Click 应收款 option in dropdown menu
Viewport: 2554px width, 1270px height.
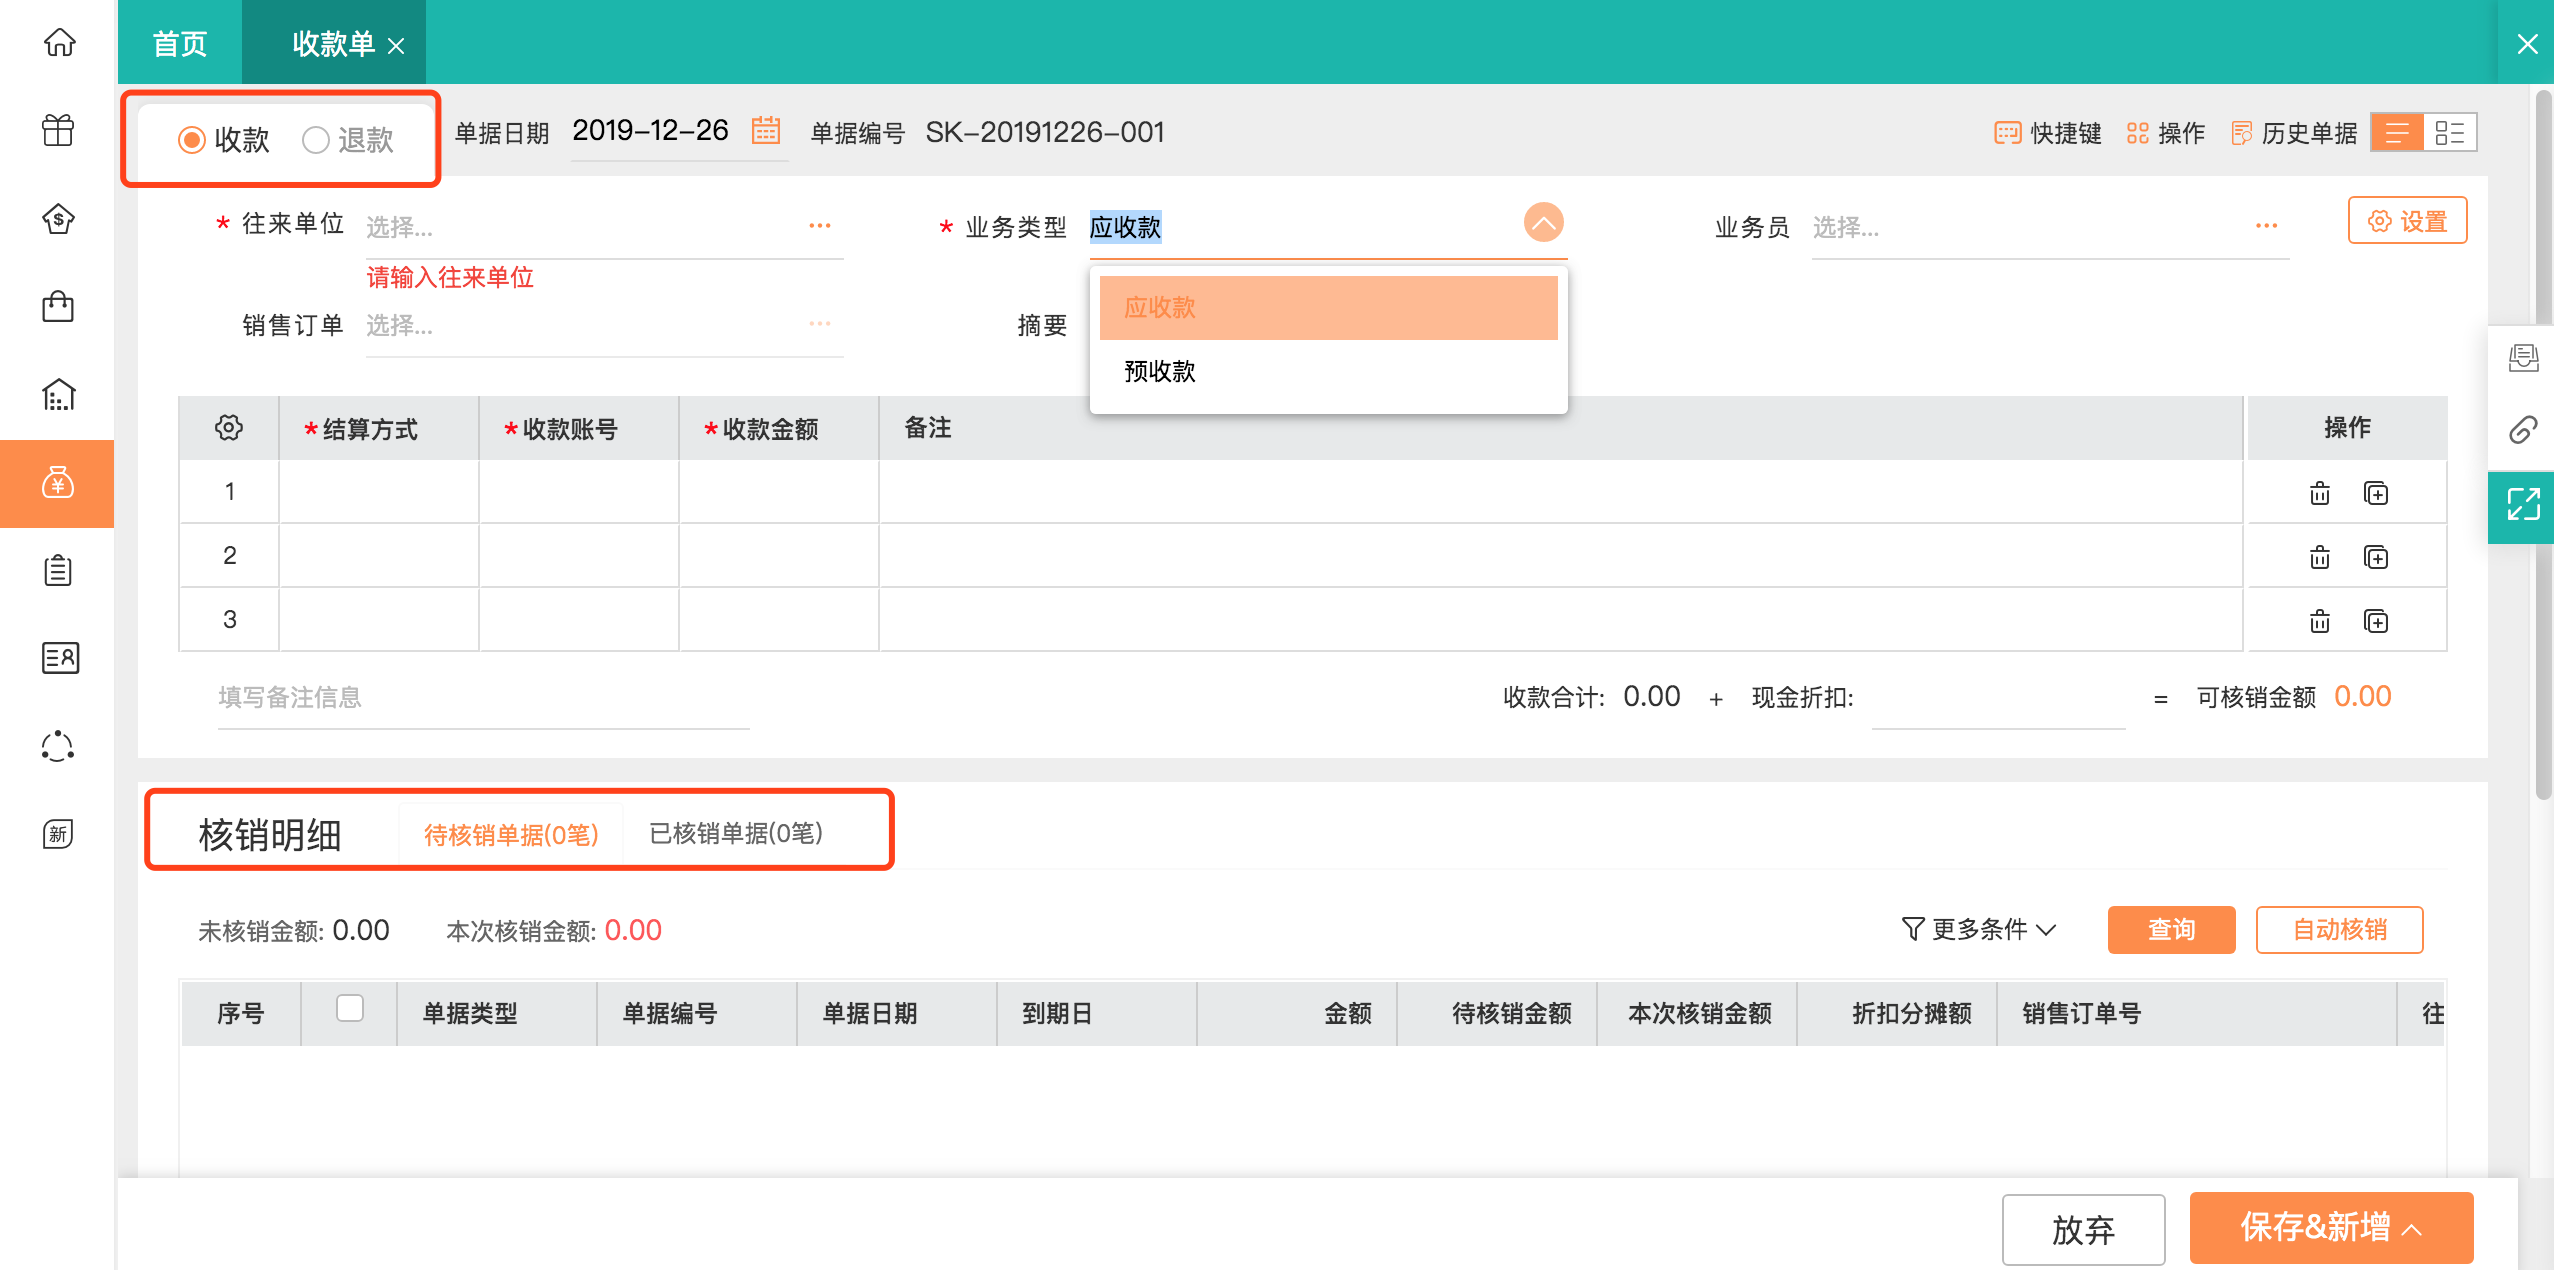click(1326, 306)
